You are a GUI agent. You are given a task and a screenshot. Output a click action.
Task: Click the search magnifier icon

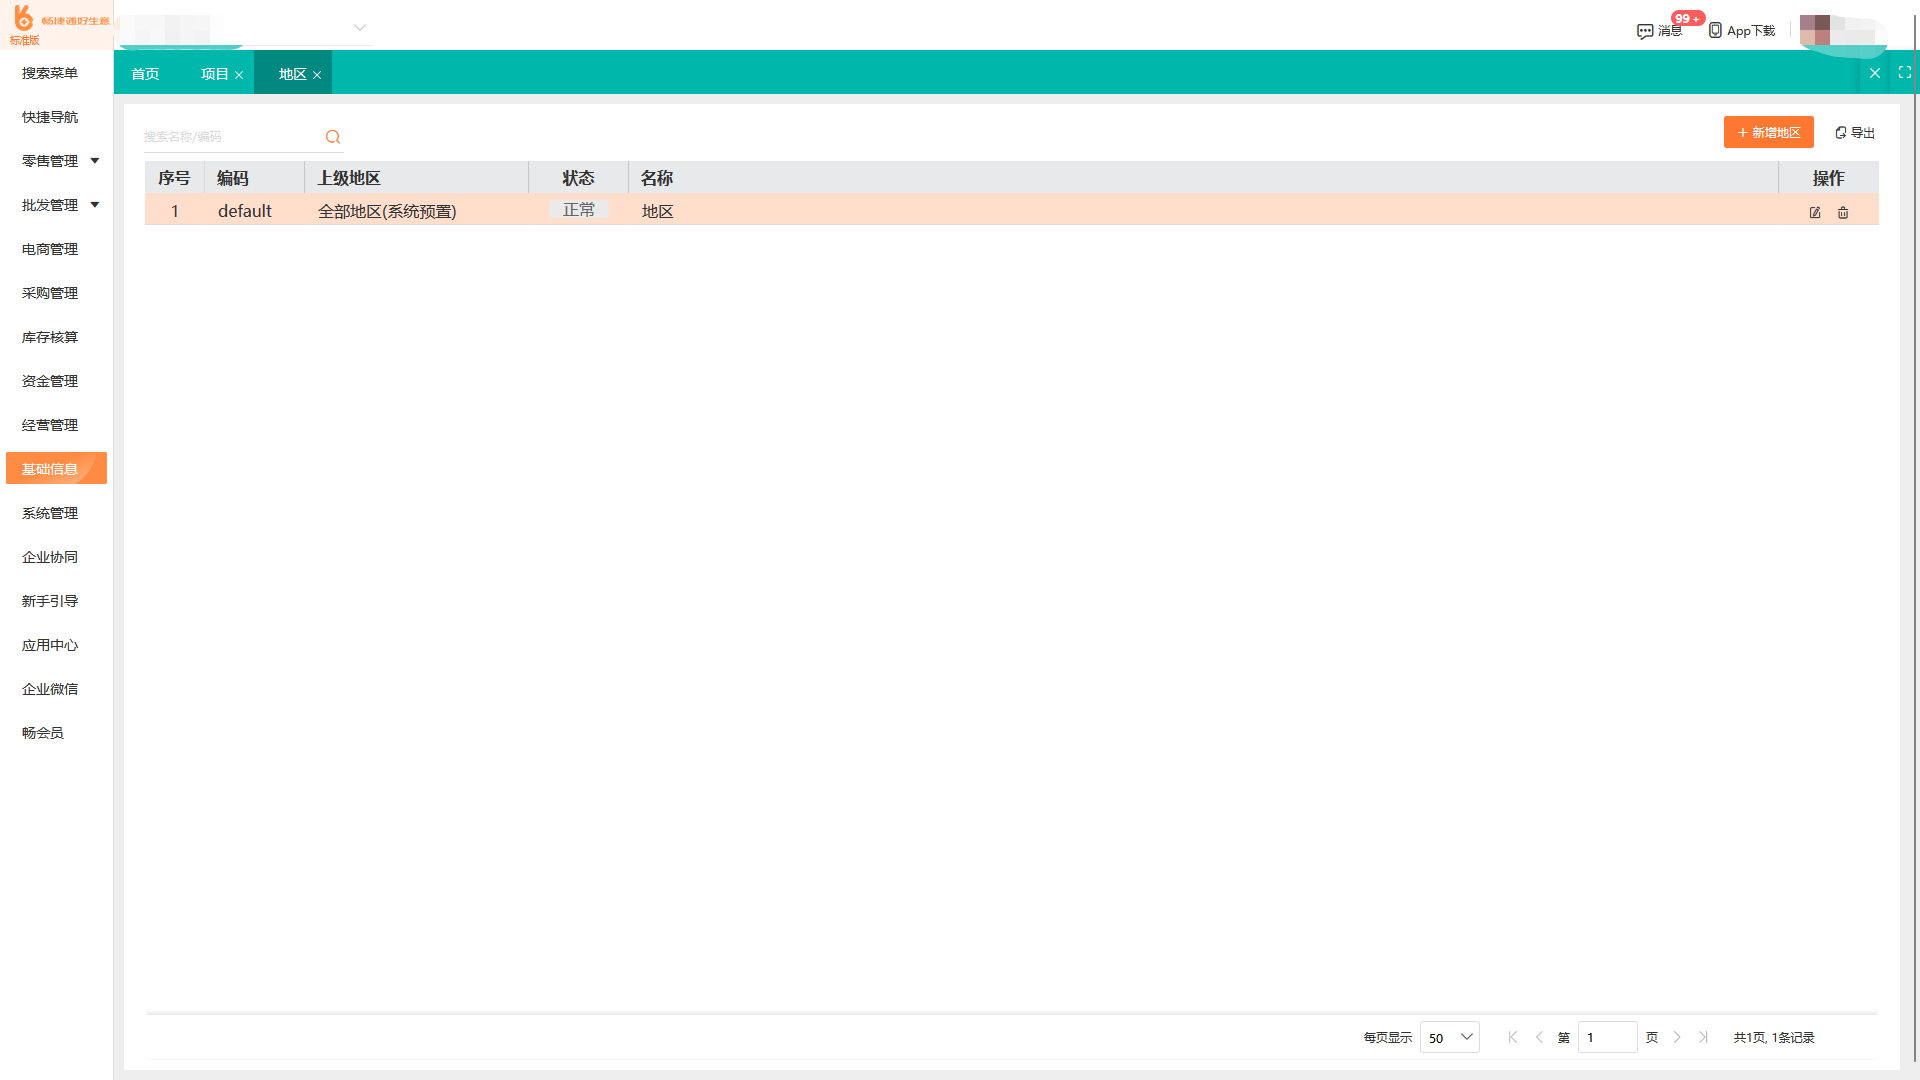pyautogui.click(x=332, y=136)
